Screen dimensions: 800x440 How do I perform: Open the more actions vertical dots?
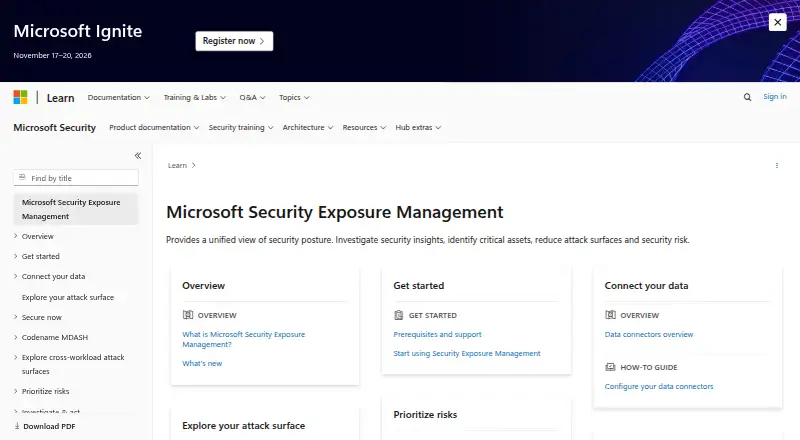tap(777, 165)
